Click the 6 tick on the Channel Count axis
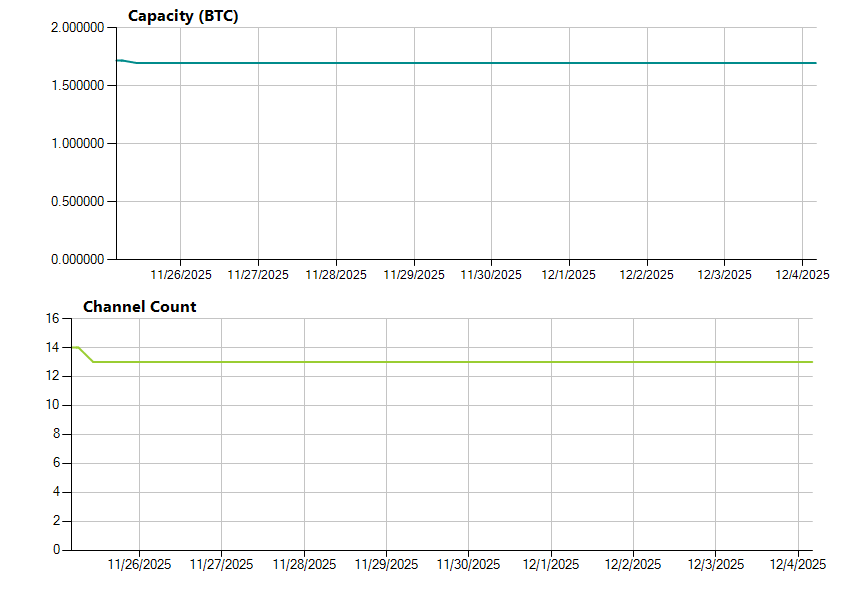Screen dimensions: 860x600 pyautogui.click(x=56, y=463)
